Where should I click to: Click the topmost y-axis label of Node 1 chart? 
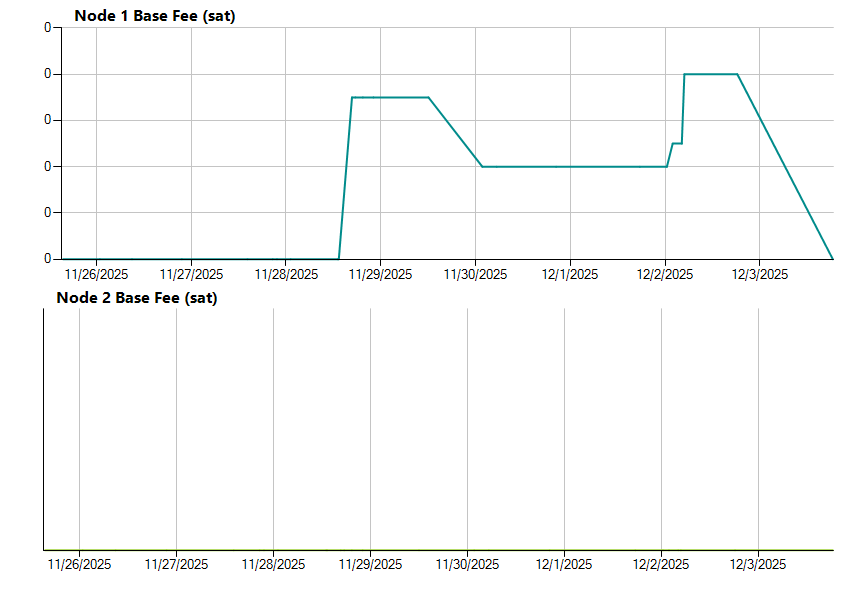pos(46,27)
